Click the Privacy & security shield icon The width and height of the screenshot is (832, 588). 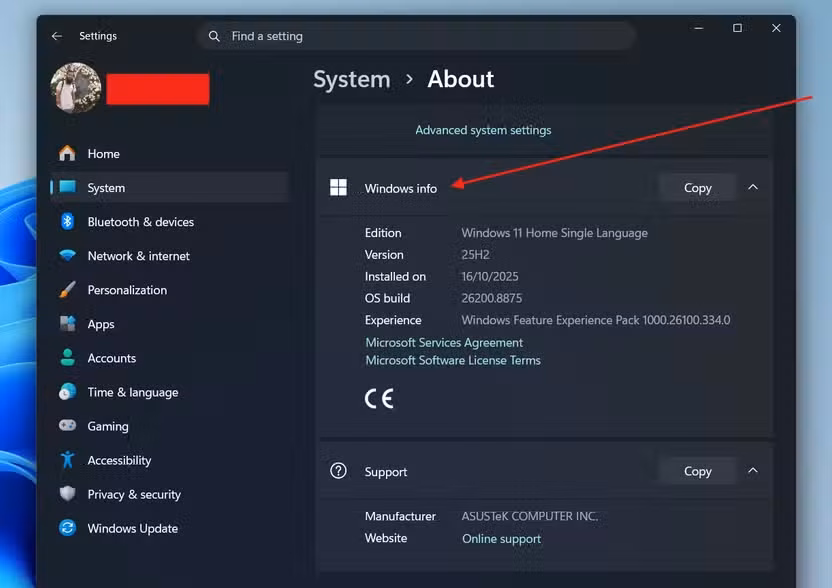coord(67,494)
